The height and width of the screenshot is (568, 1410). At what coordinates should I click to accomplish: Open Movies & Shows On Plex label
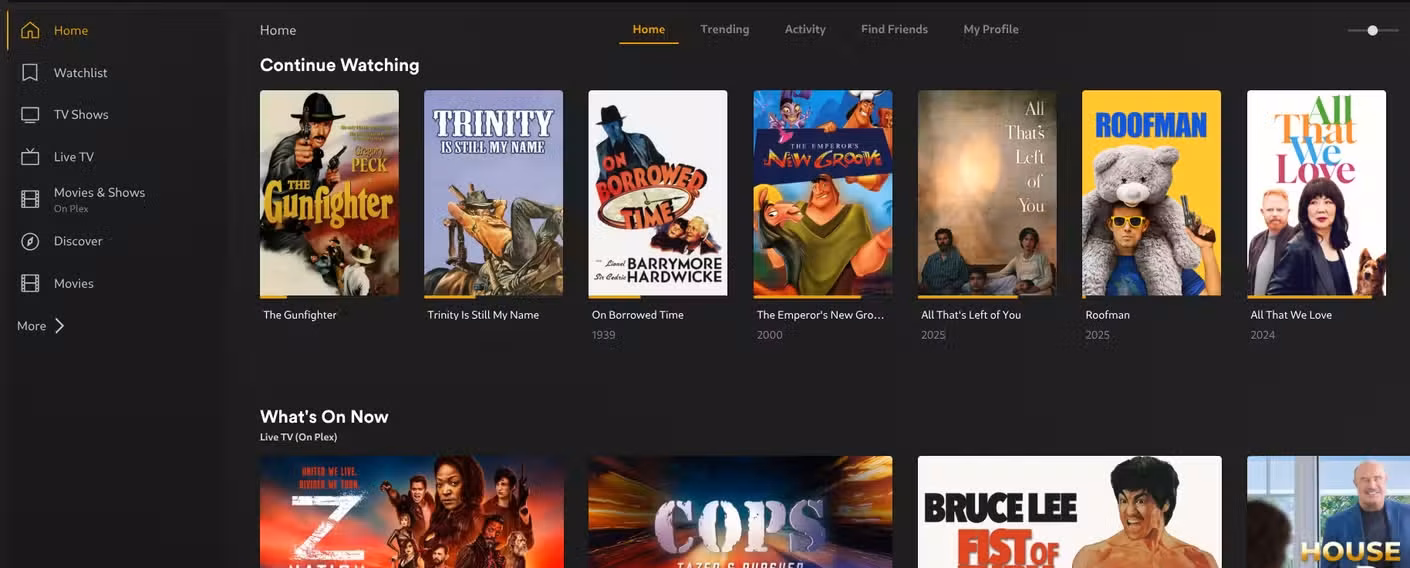point(99,199)
